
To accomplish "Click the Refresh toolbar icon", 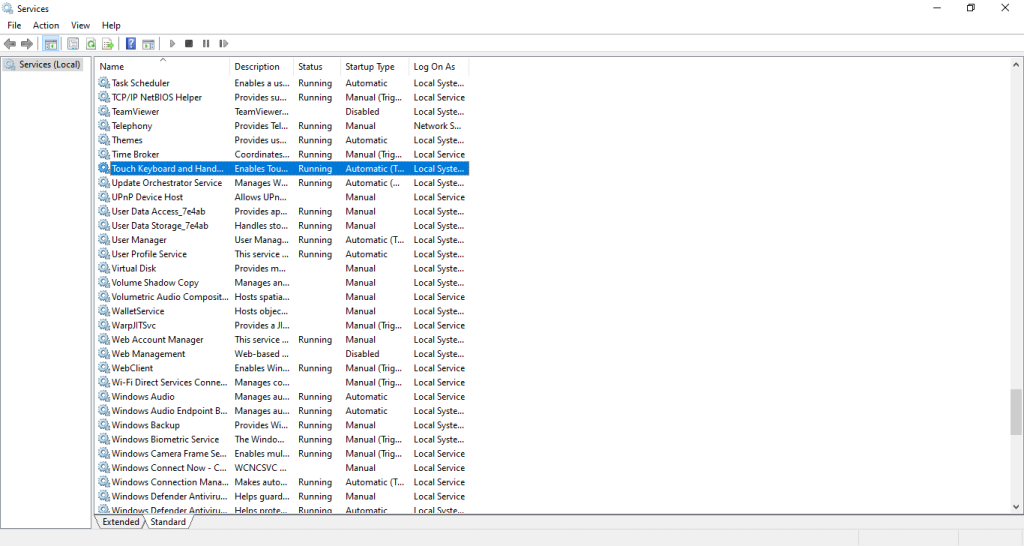I will point(91,44).
